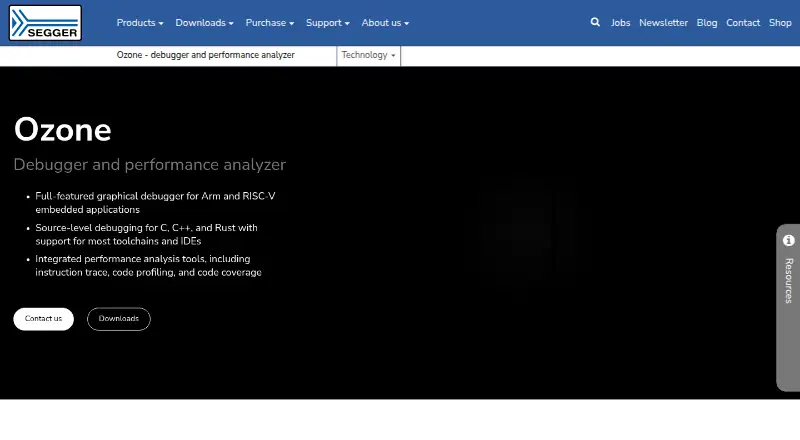
Task: Expand the Technology dropdown
Action: tap(368, 55)
